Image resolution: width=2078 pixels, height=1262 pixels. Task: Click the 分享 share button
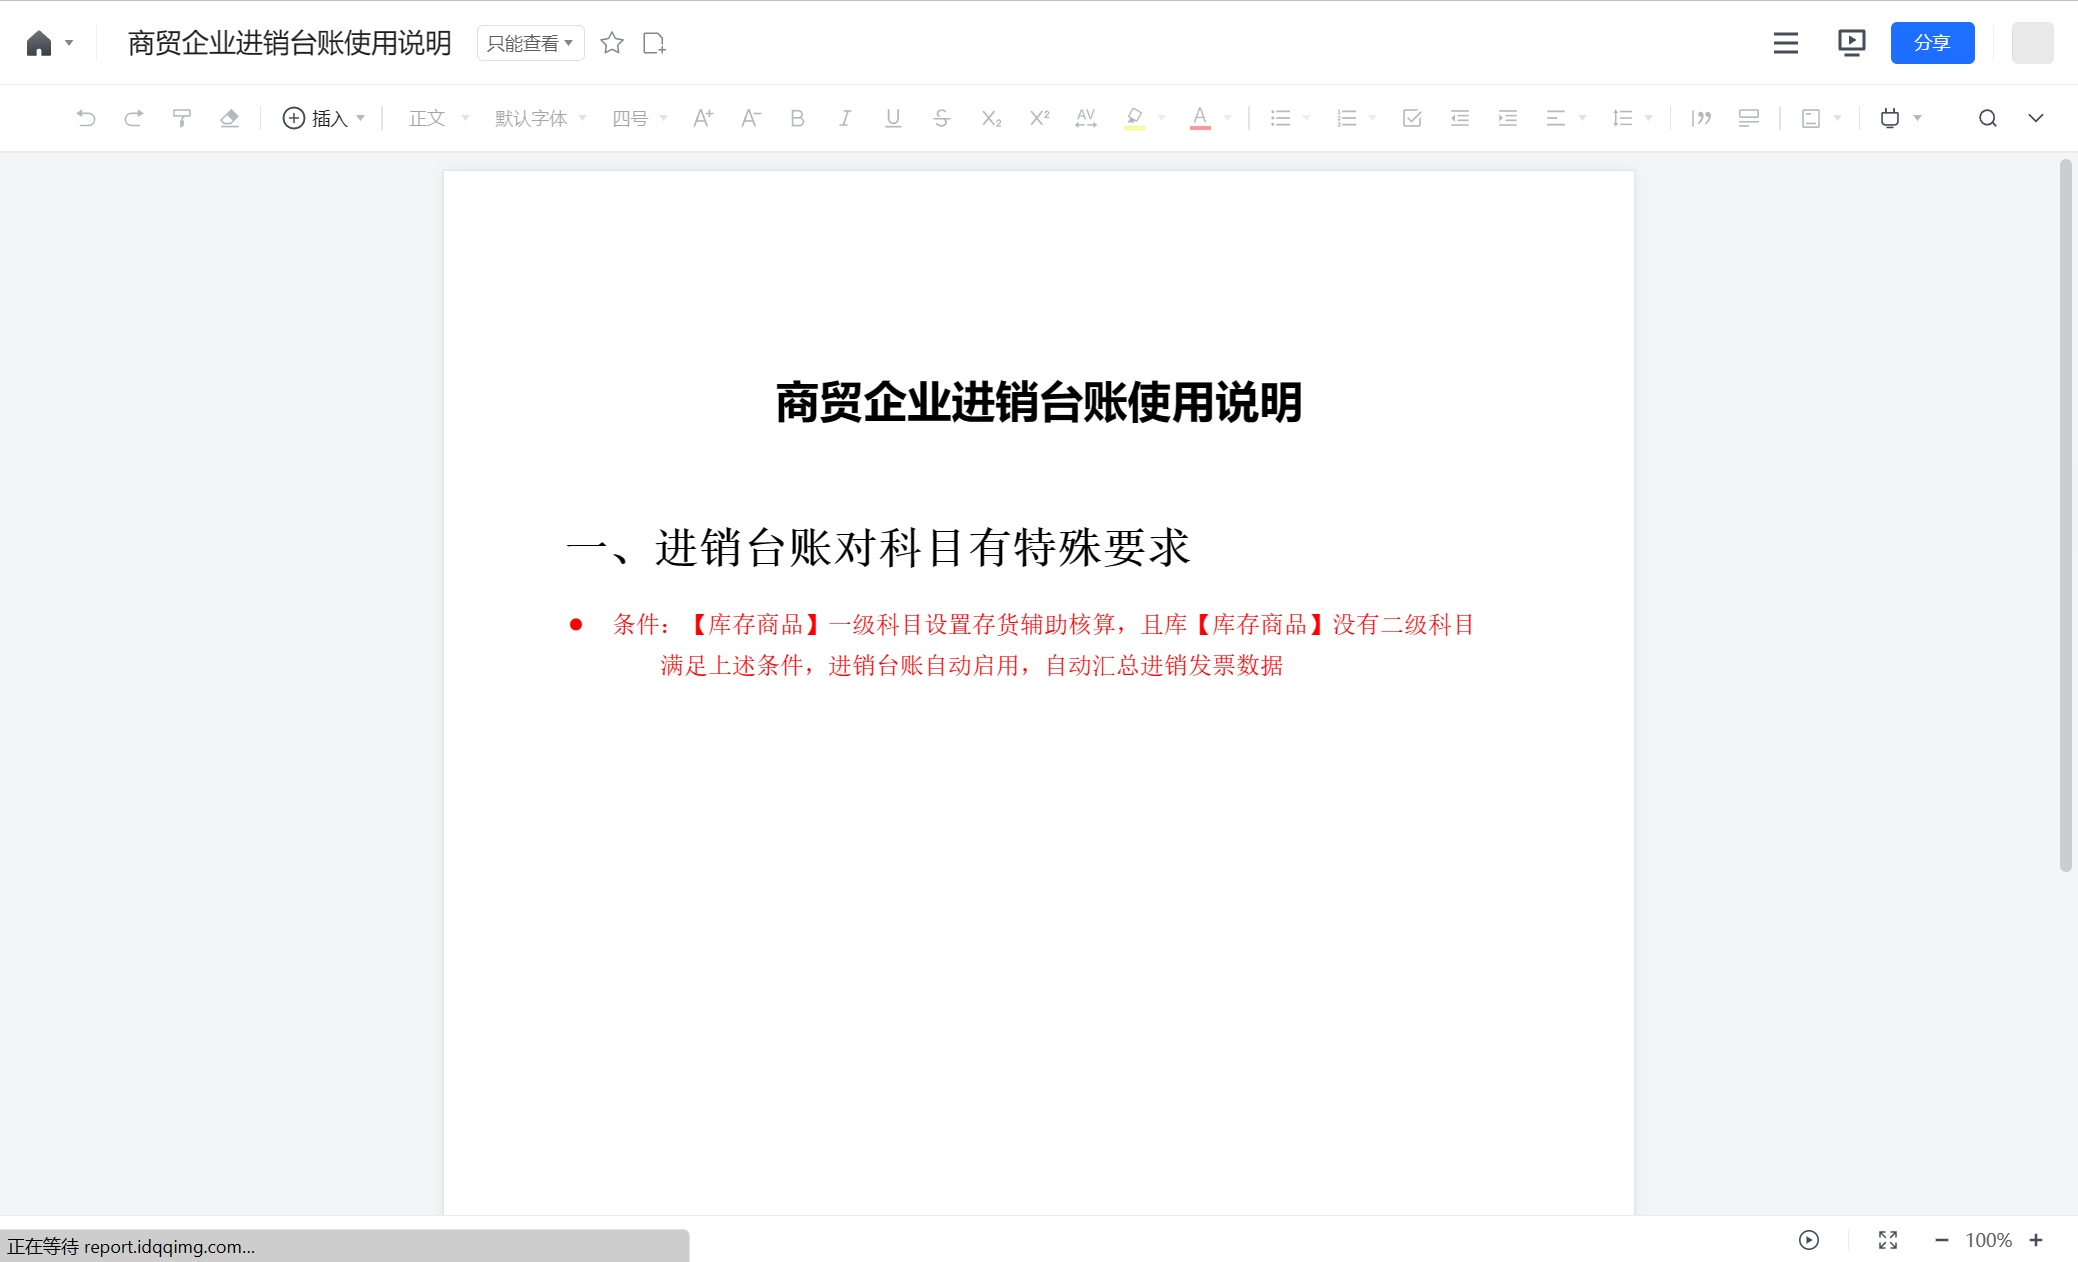tap(1933, 42)
